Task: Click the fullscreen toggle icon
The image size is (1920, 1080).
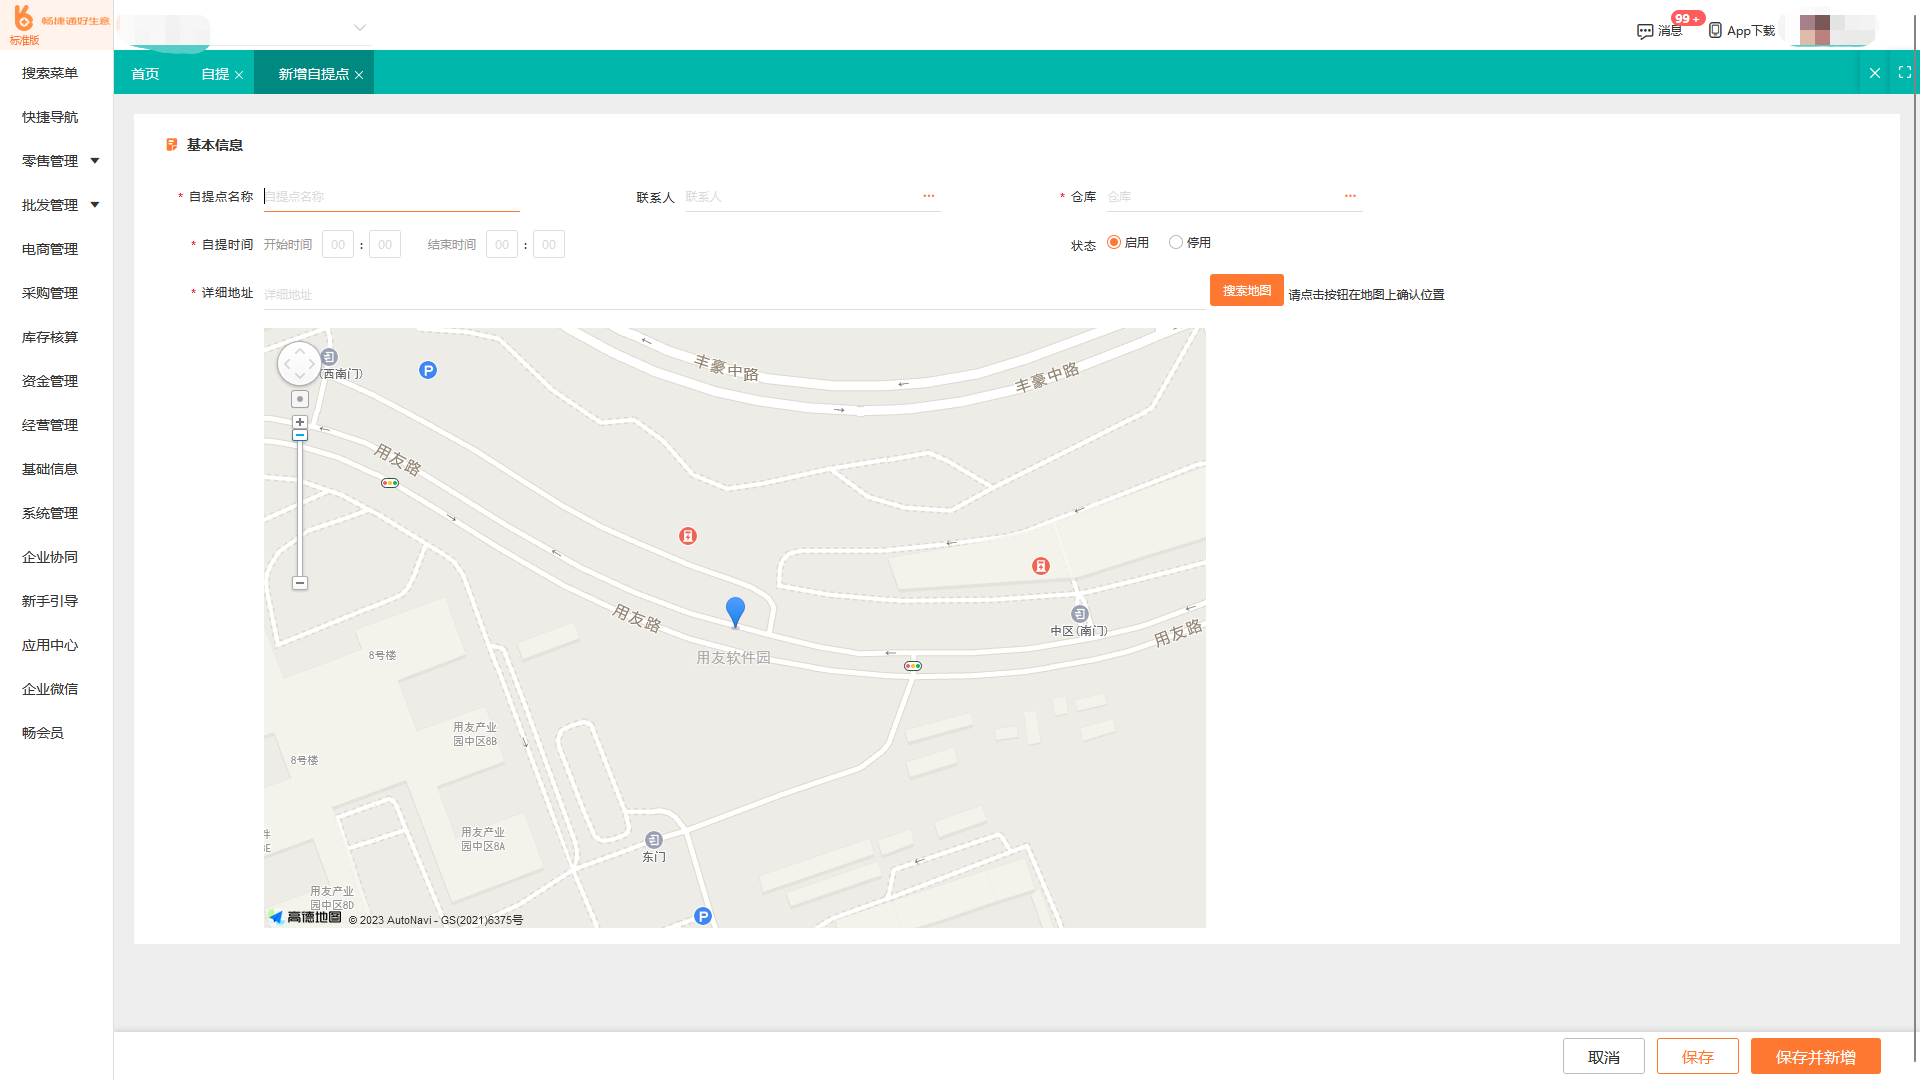Action: tap(1903, 73)
